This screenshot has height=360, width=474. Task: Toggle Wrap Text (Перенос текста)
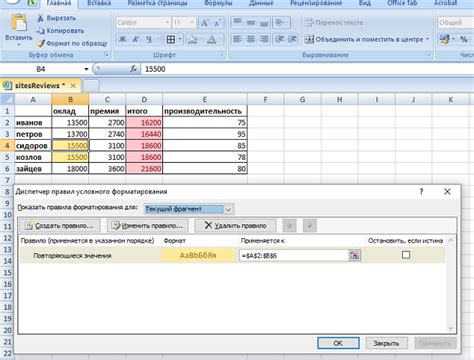(x=334, y=23)
